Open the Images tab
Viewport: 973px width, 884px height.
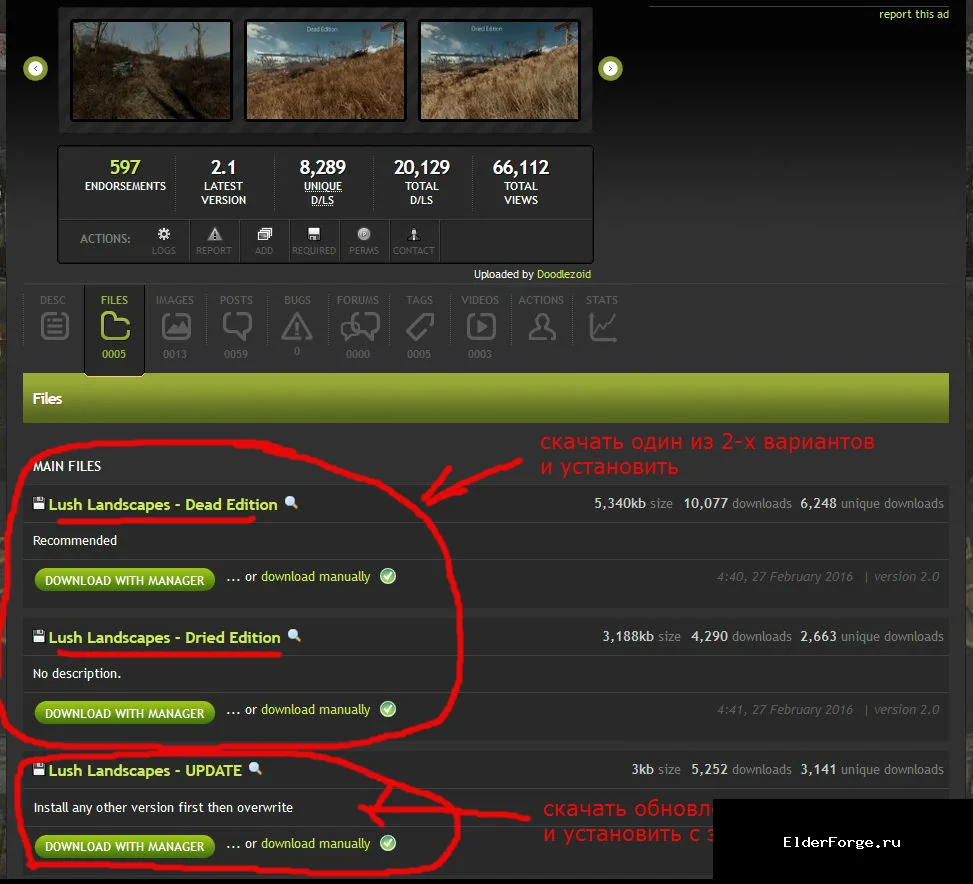point(175,325)
